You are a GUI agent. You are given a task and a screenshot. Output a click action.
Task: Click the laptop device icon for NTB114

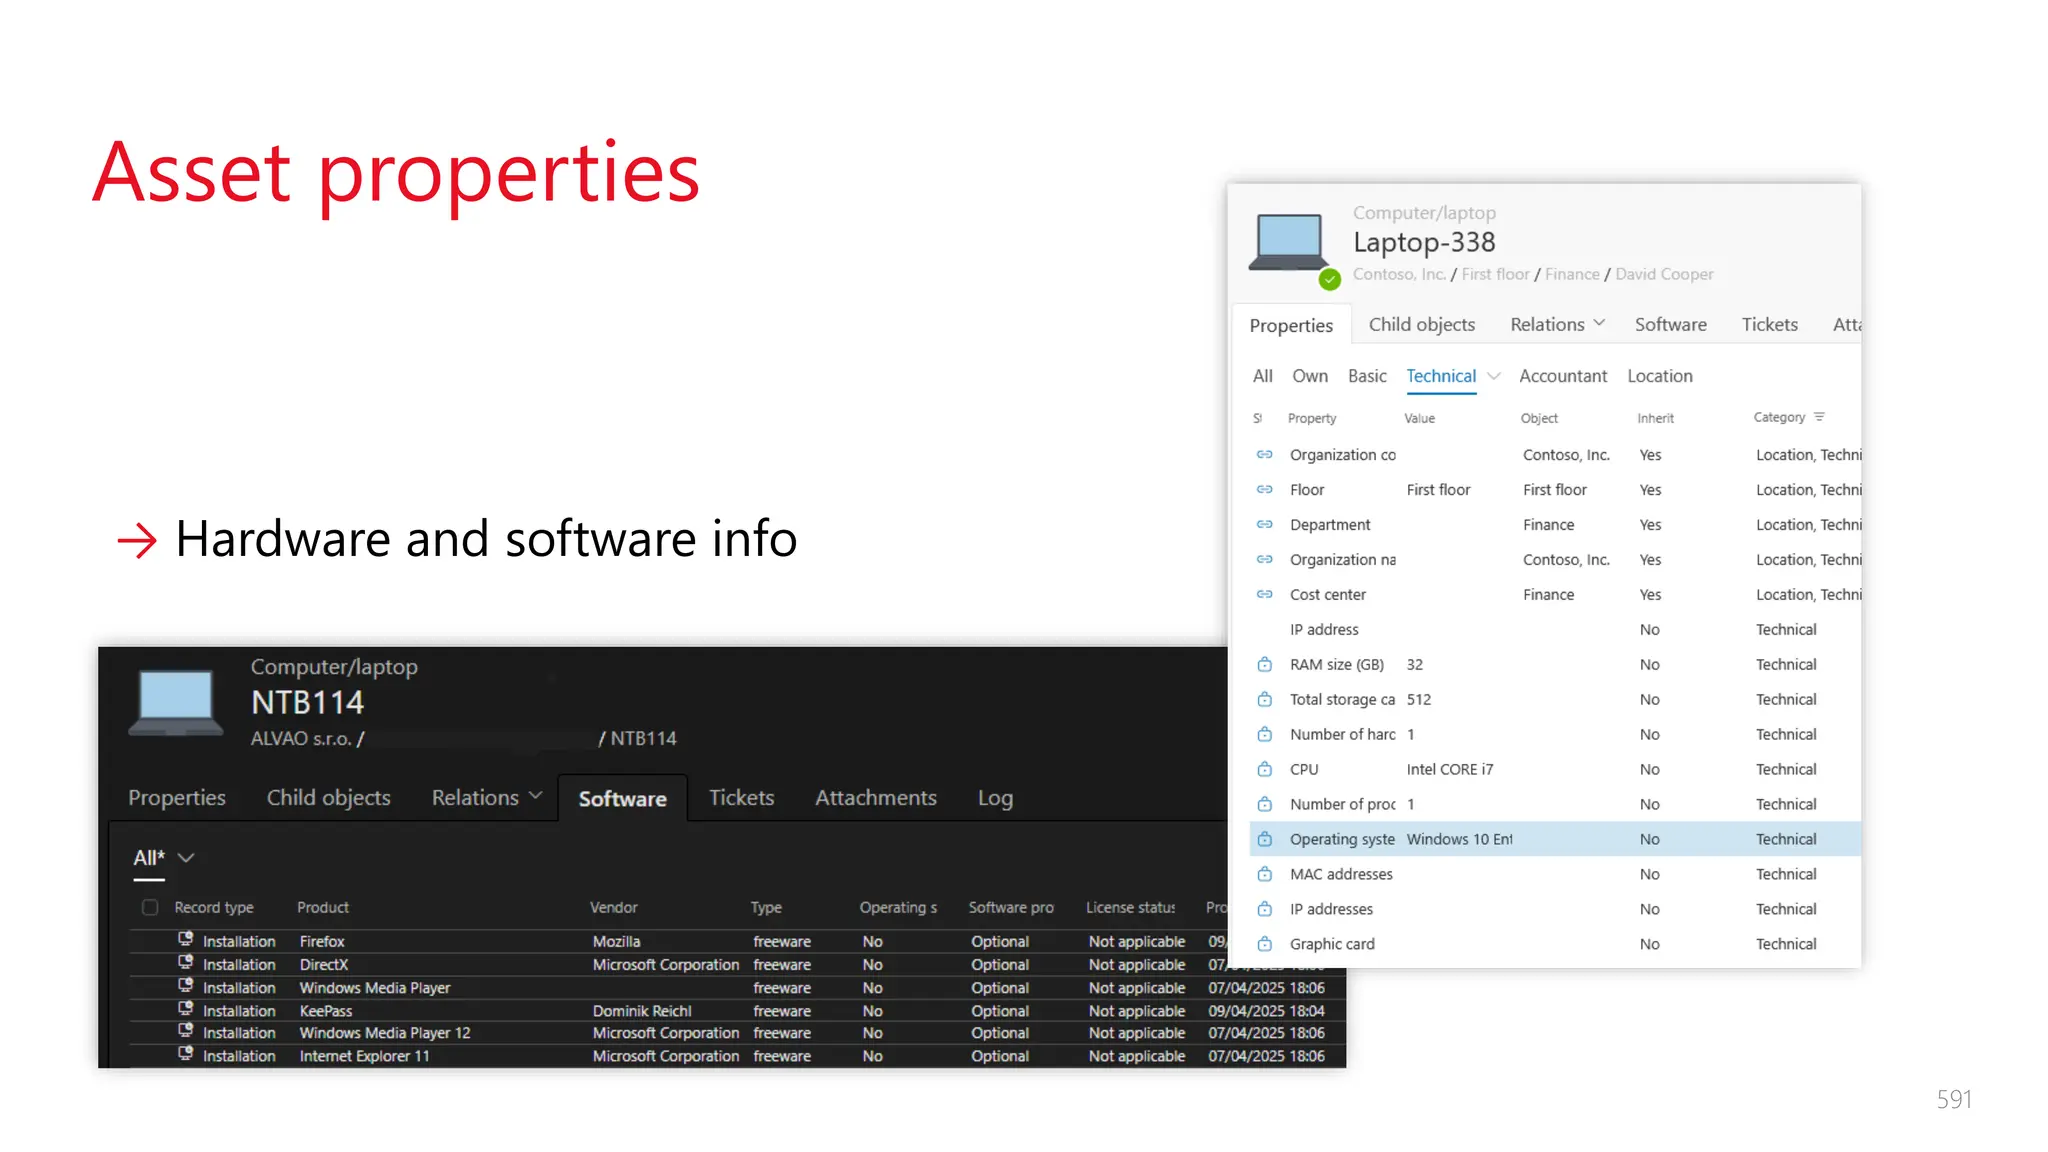click(175, 700)
